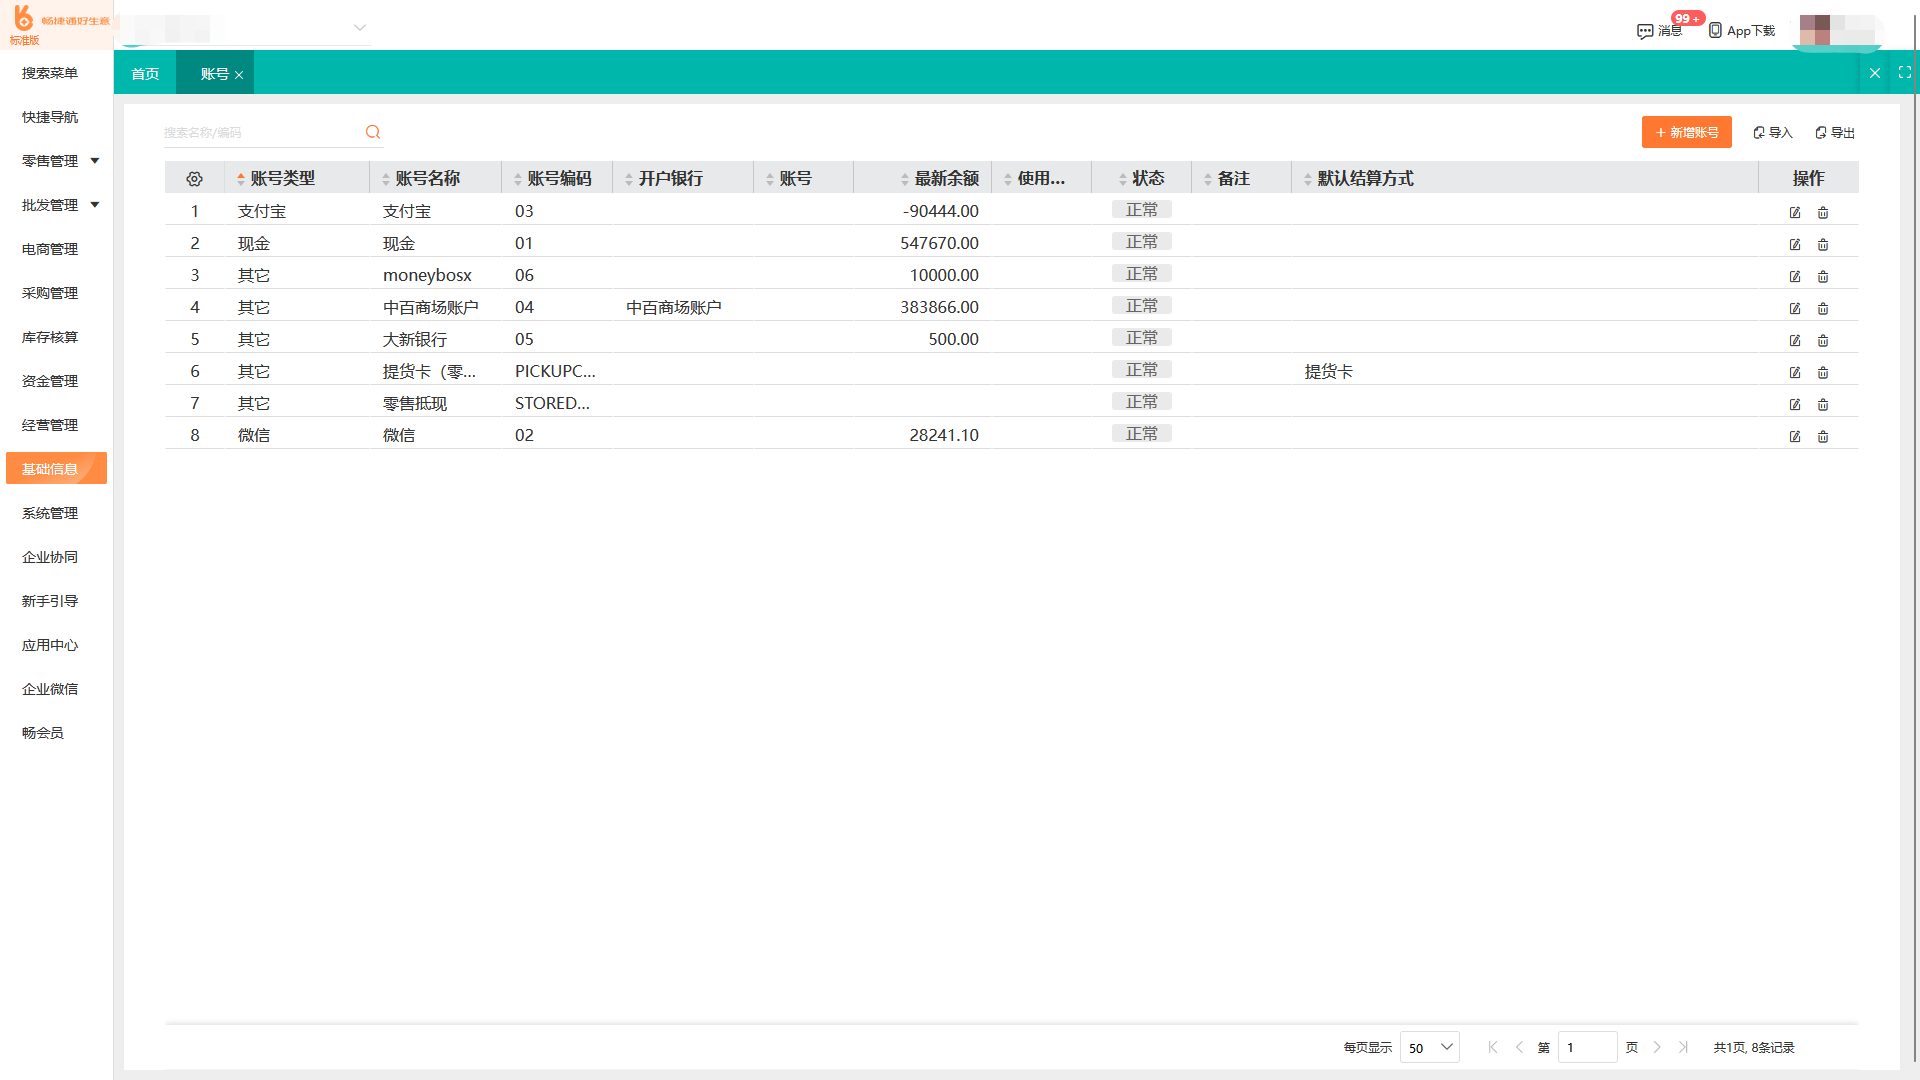Click 基础信息 menu item in sidebar
This screenshot has height=1080, width=1920.
(51, 468)
